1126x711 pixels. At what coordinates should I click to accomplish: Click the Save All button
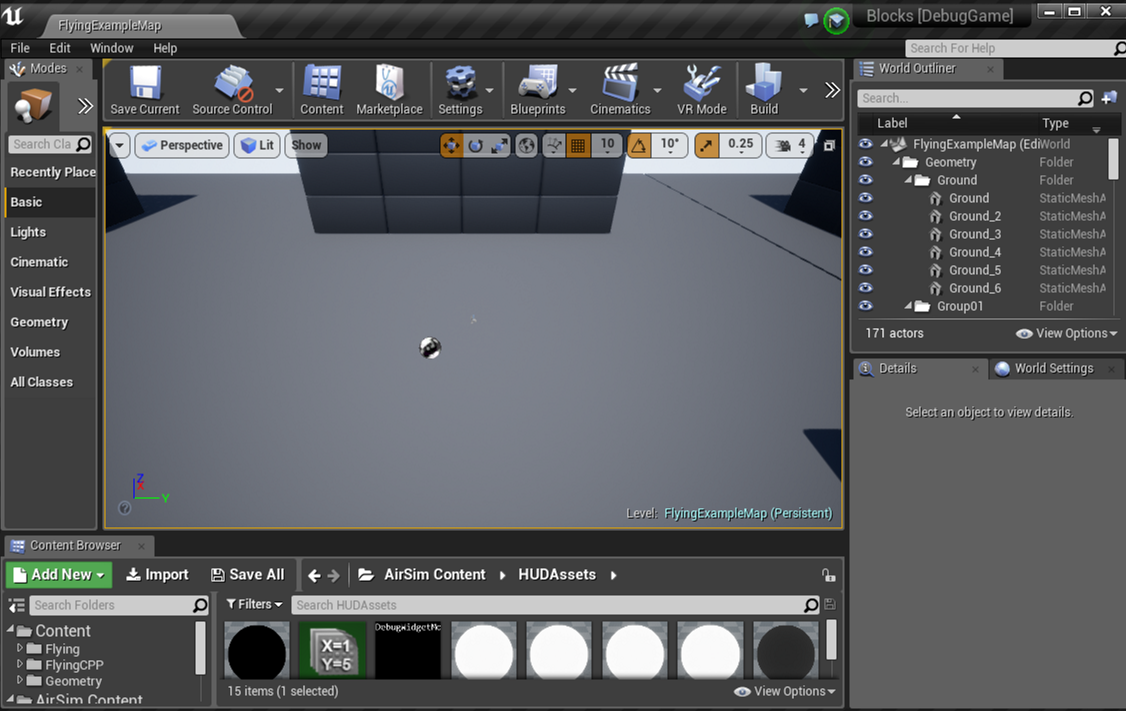point(247,575)
